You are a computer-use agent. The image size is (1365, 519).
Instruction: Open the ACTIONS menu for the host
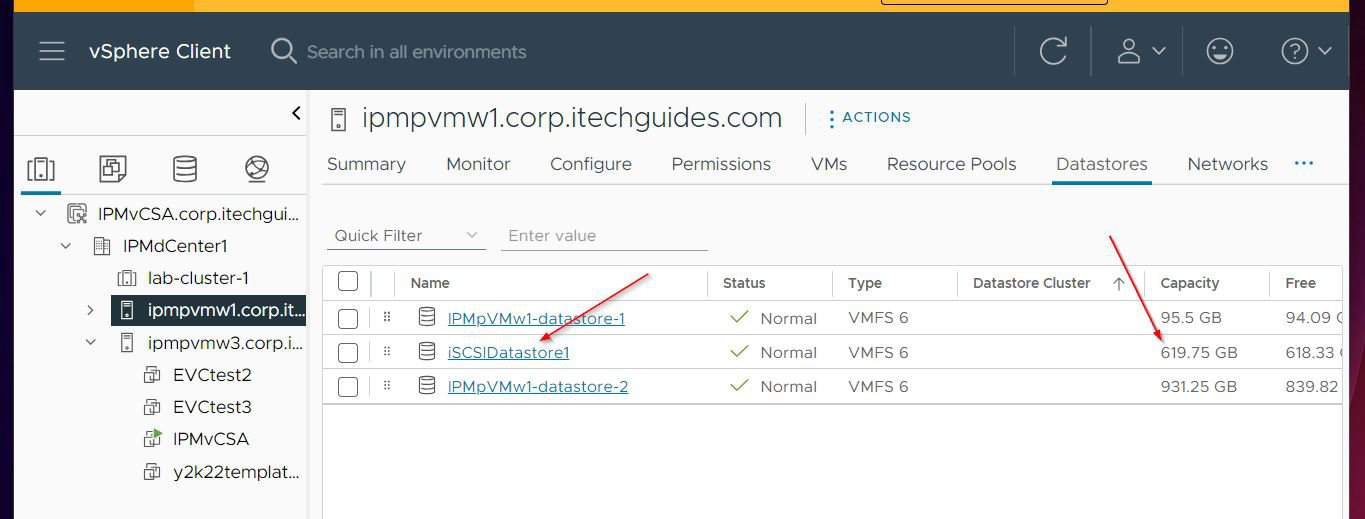click(x=868, y=118)
